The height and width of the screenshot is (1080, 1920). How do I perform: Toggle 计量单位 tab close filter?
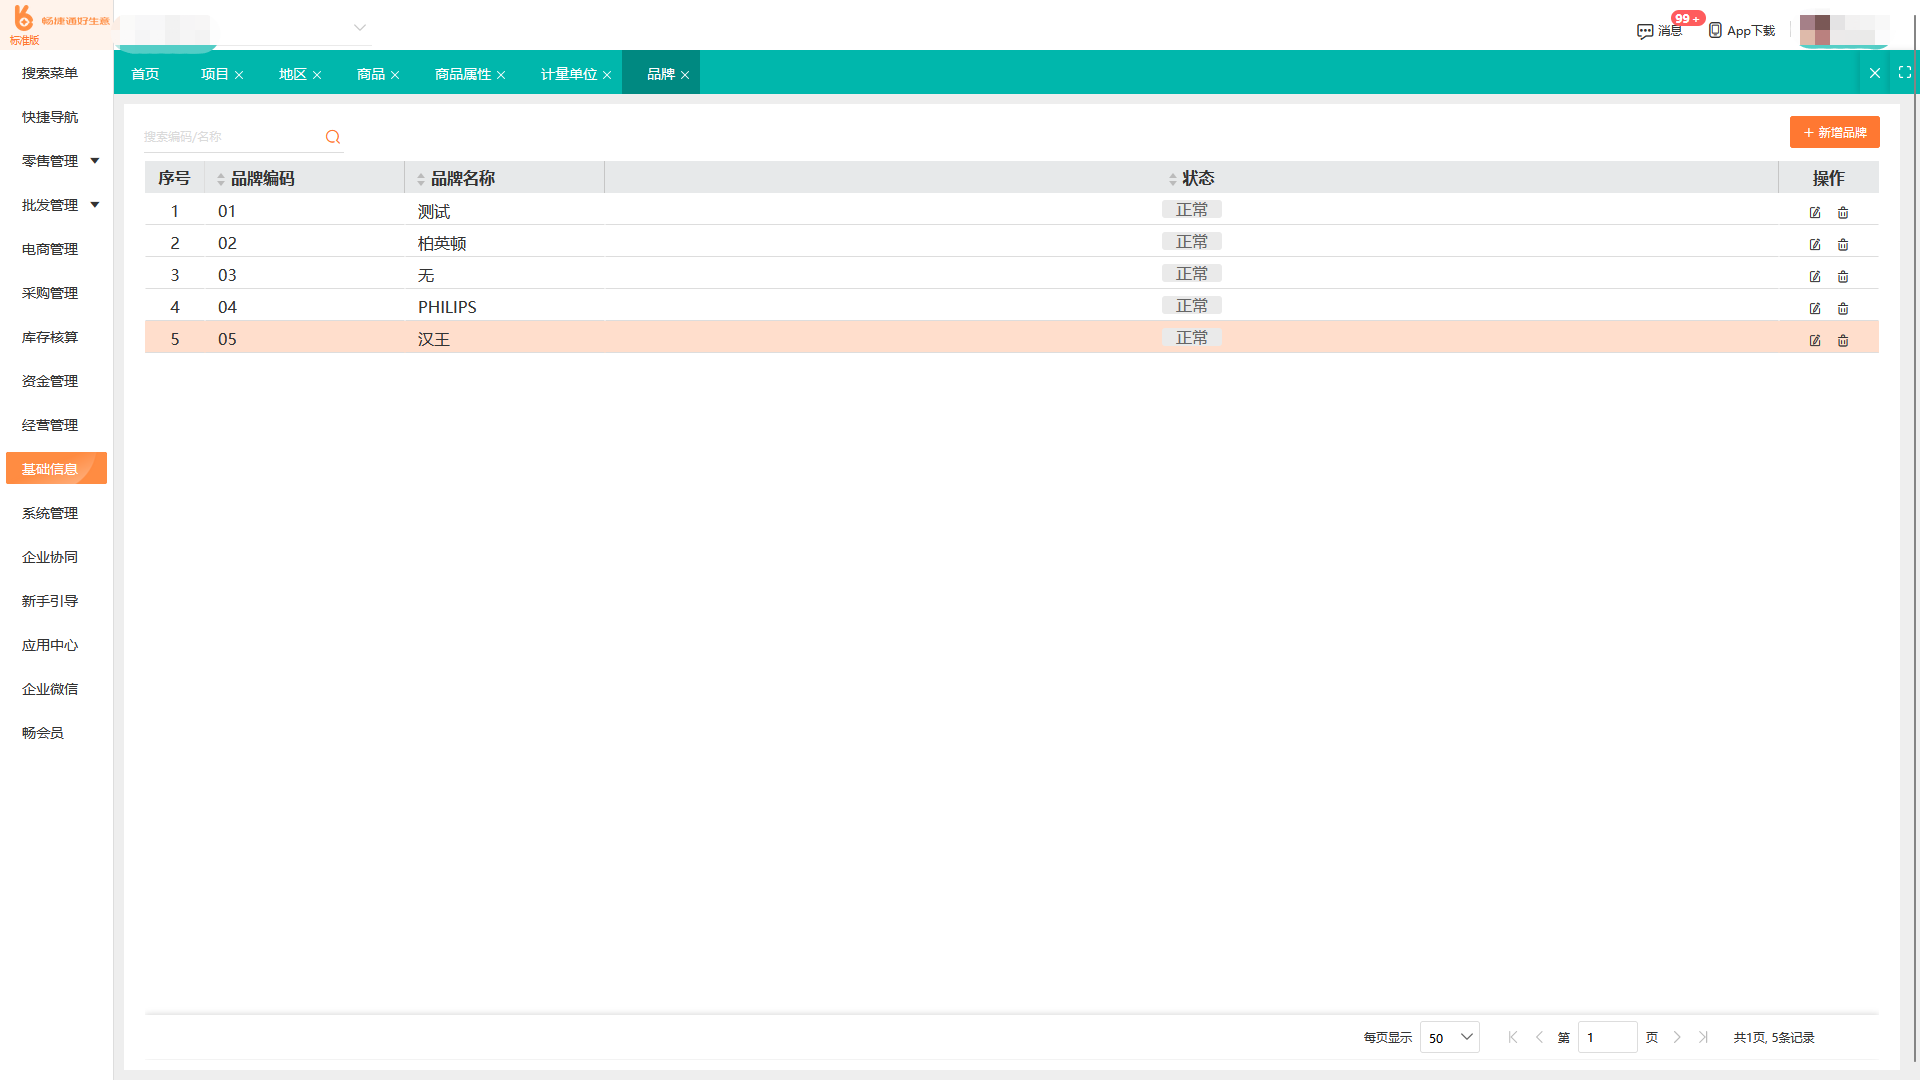click(x=607, y=74)
